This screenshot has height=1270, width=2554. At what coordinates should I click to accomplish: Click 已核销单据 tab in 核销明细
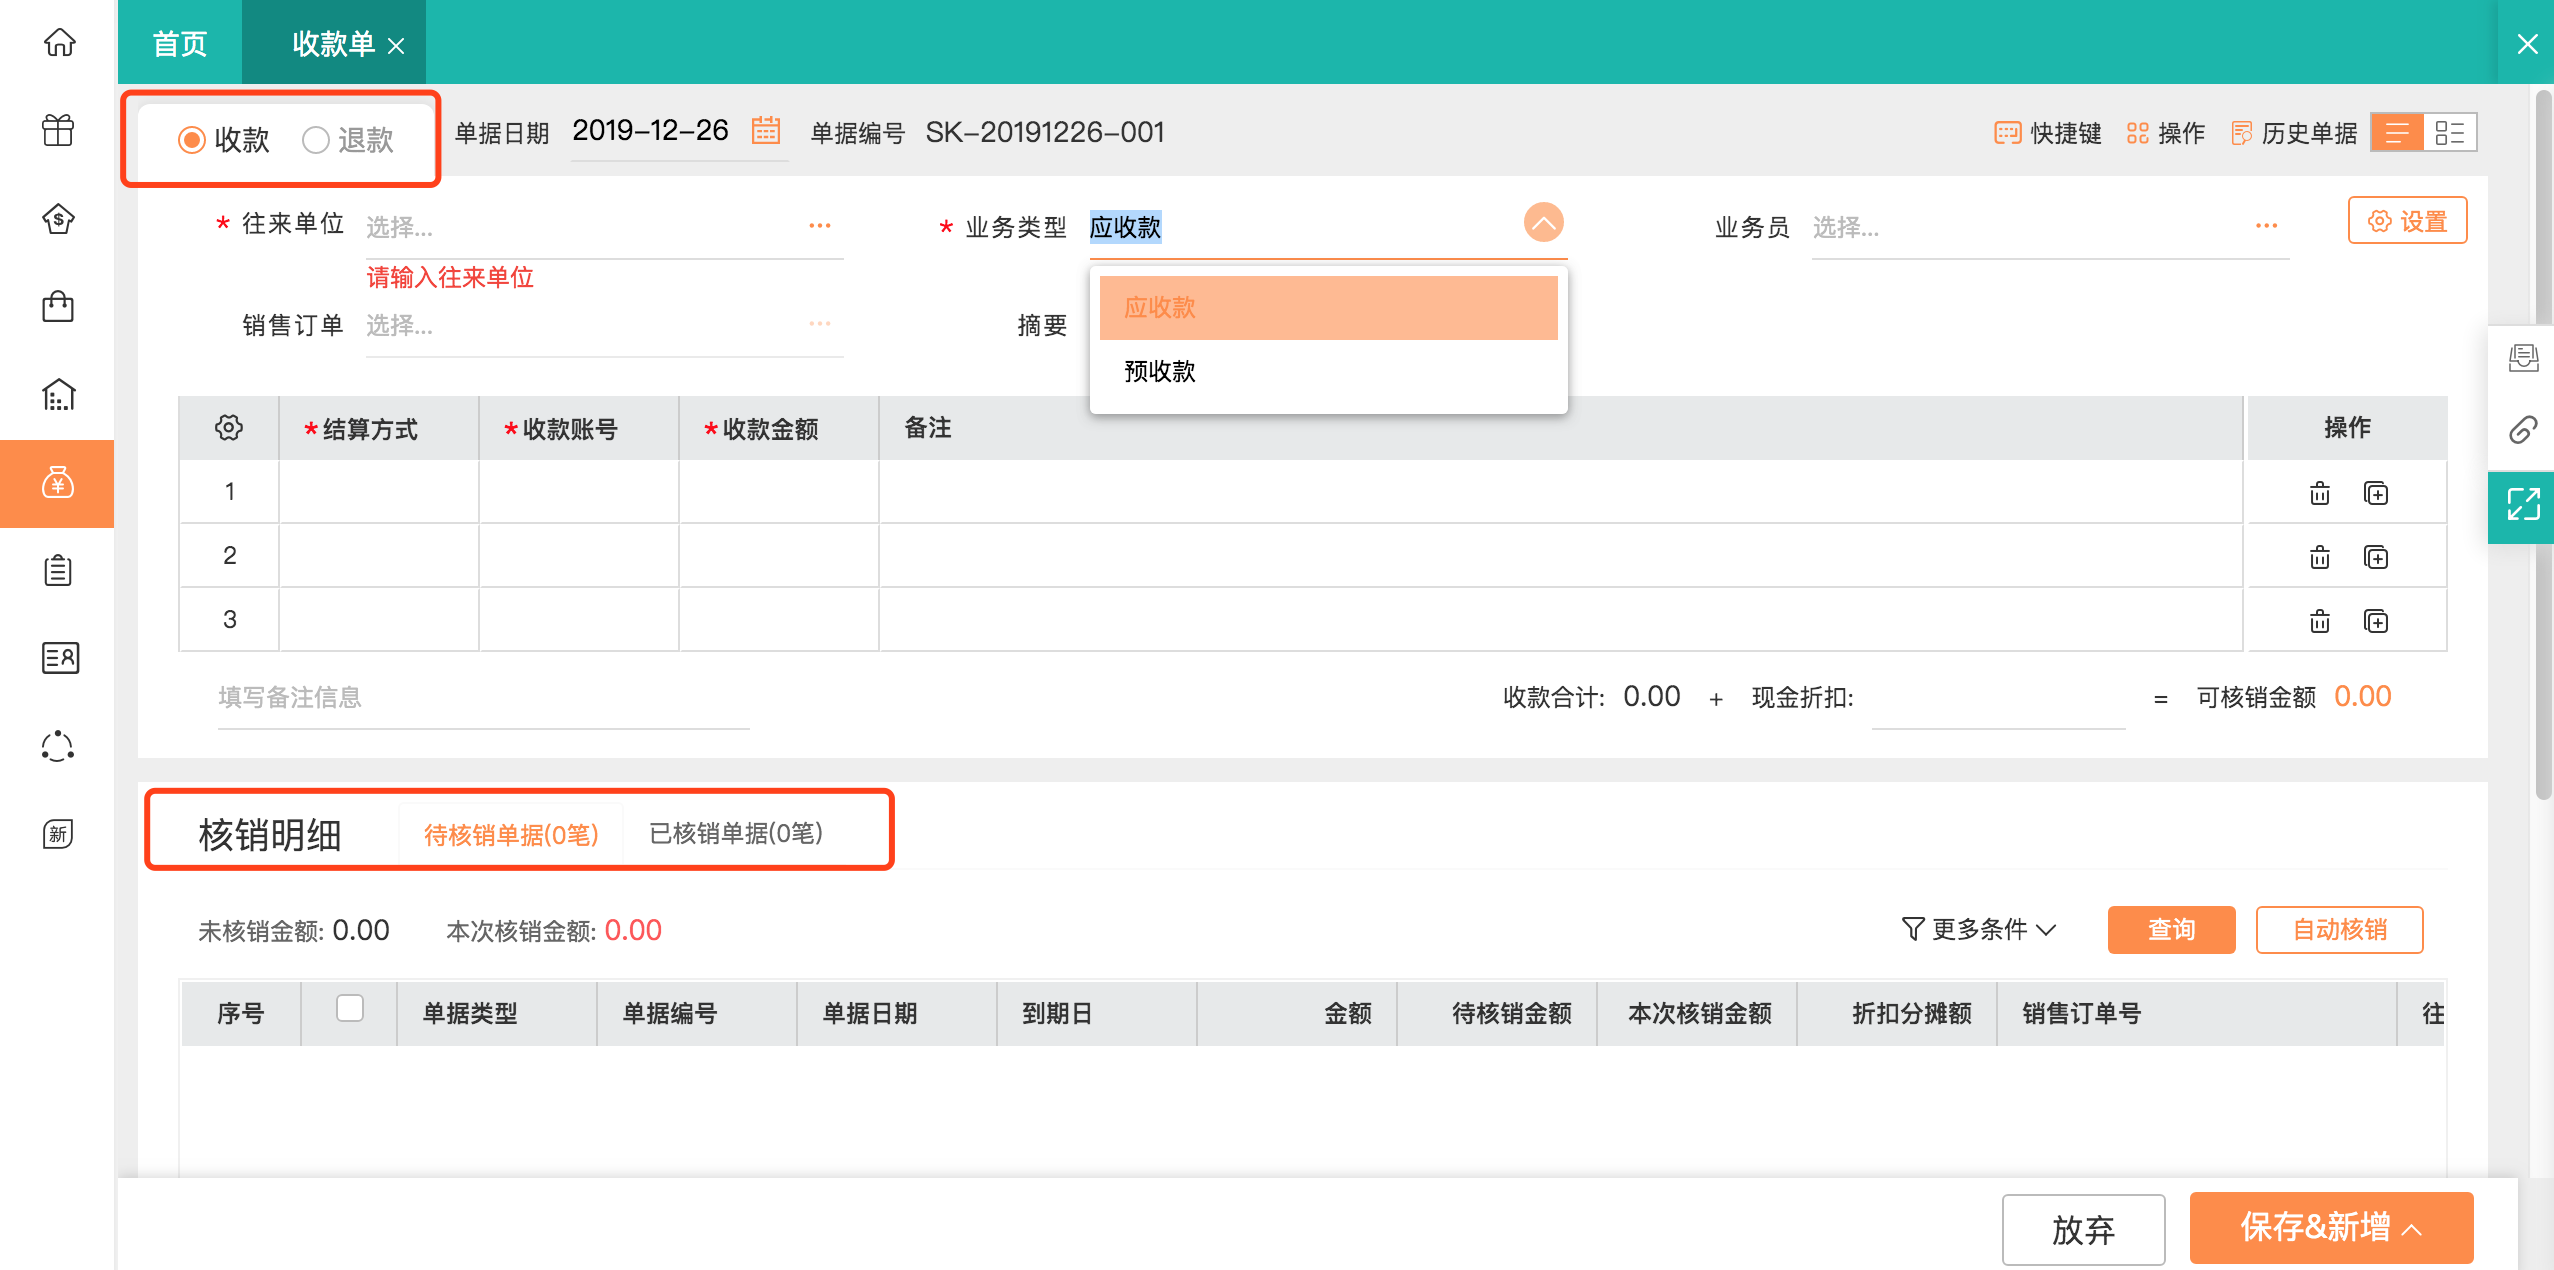coord(730,834)
